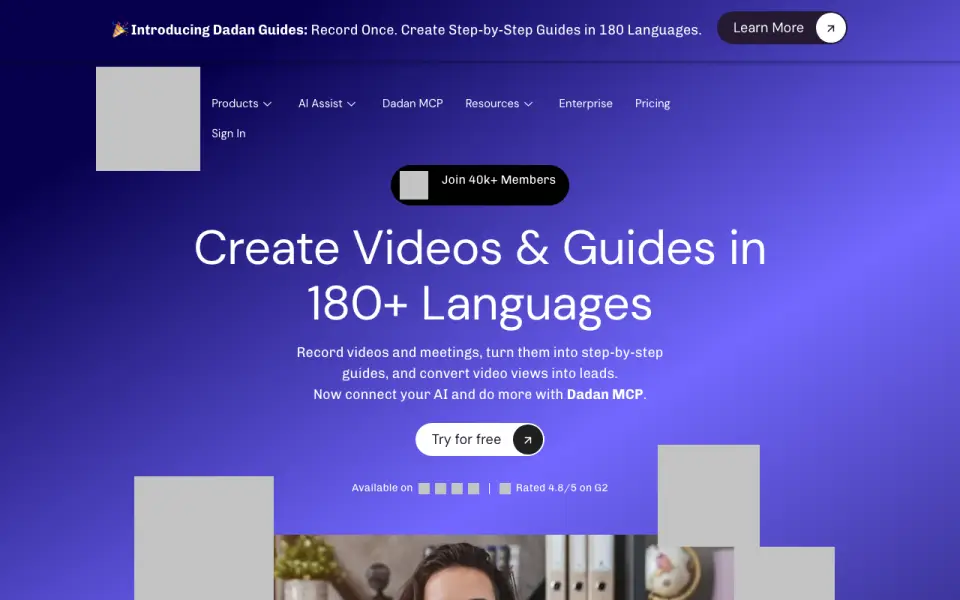The height and width of the screenshot is (600, 960).
Task: Click the Dadan logo placeholder in header
Action: [x=148, y=119]
